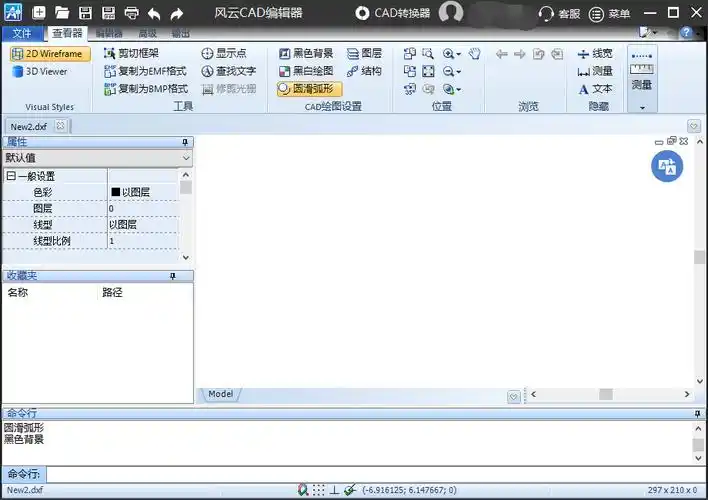Expand the large 测量 button dropdown arrow

coord(642,106)
